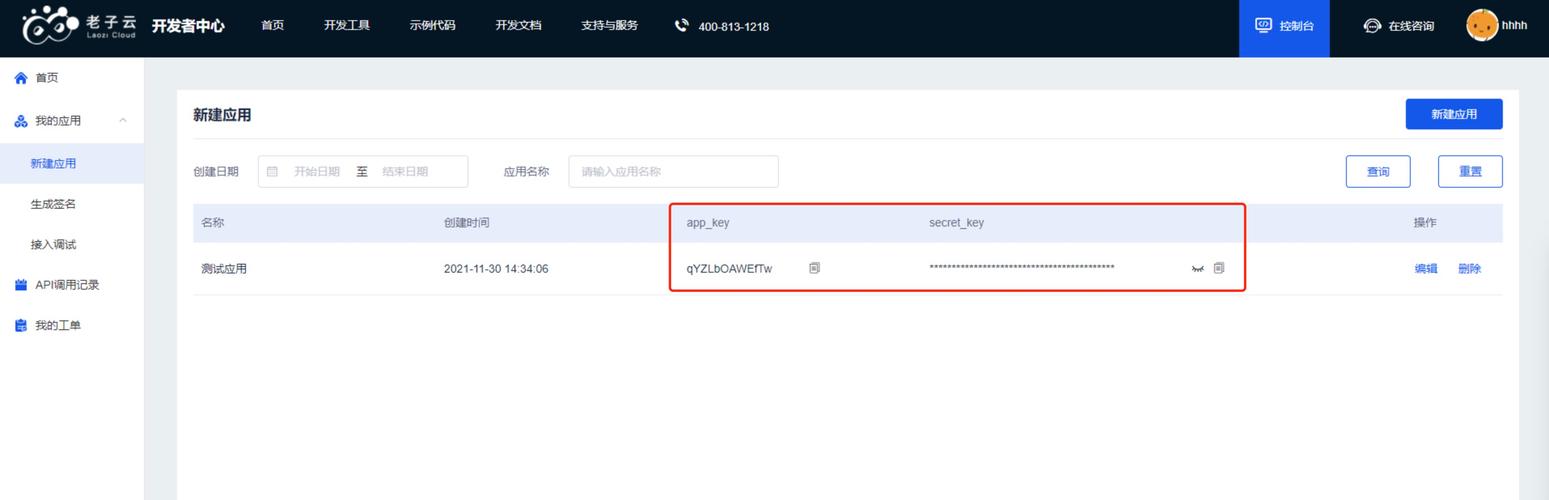This screenshot has width=1549, height=500.
Task: Open the hhhh user avatar
Action: pos(1481,26)
